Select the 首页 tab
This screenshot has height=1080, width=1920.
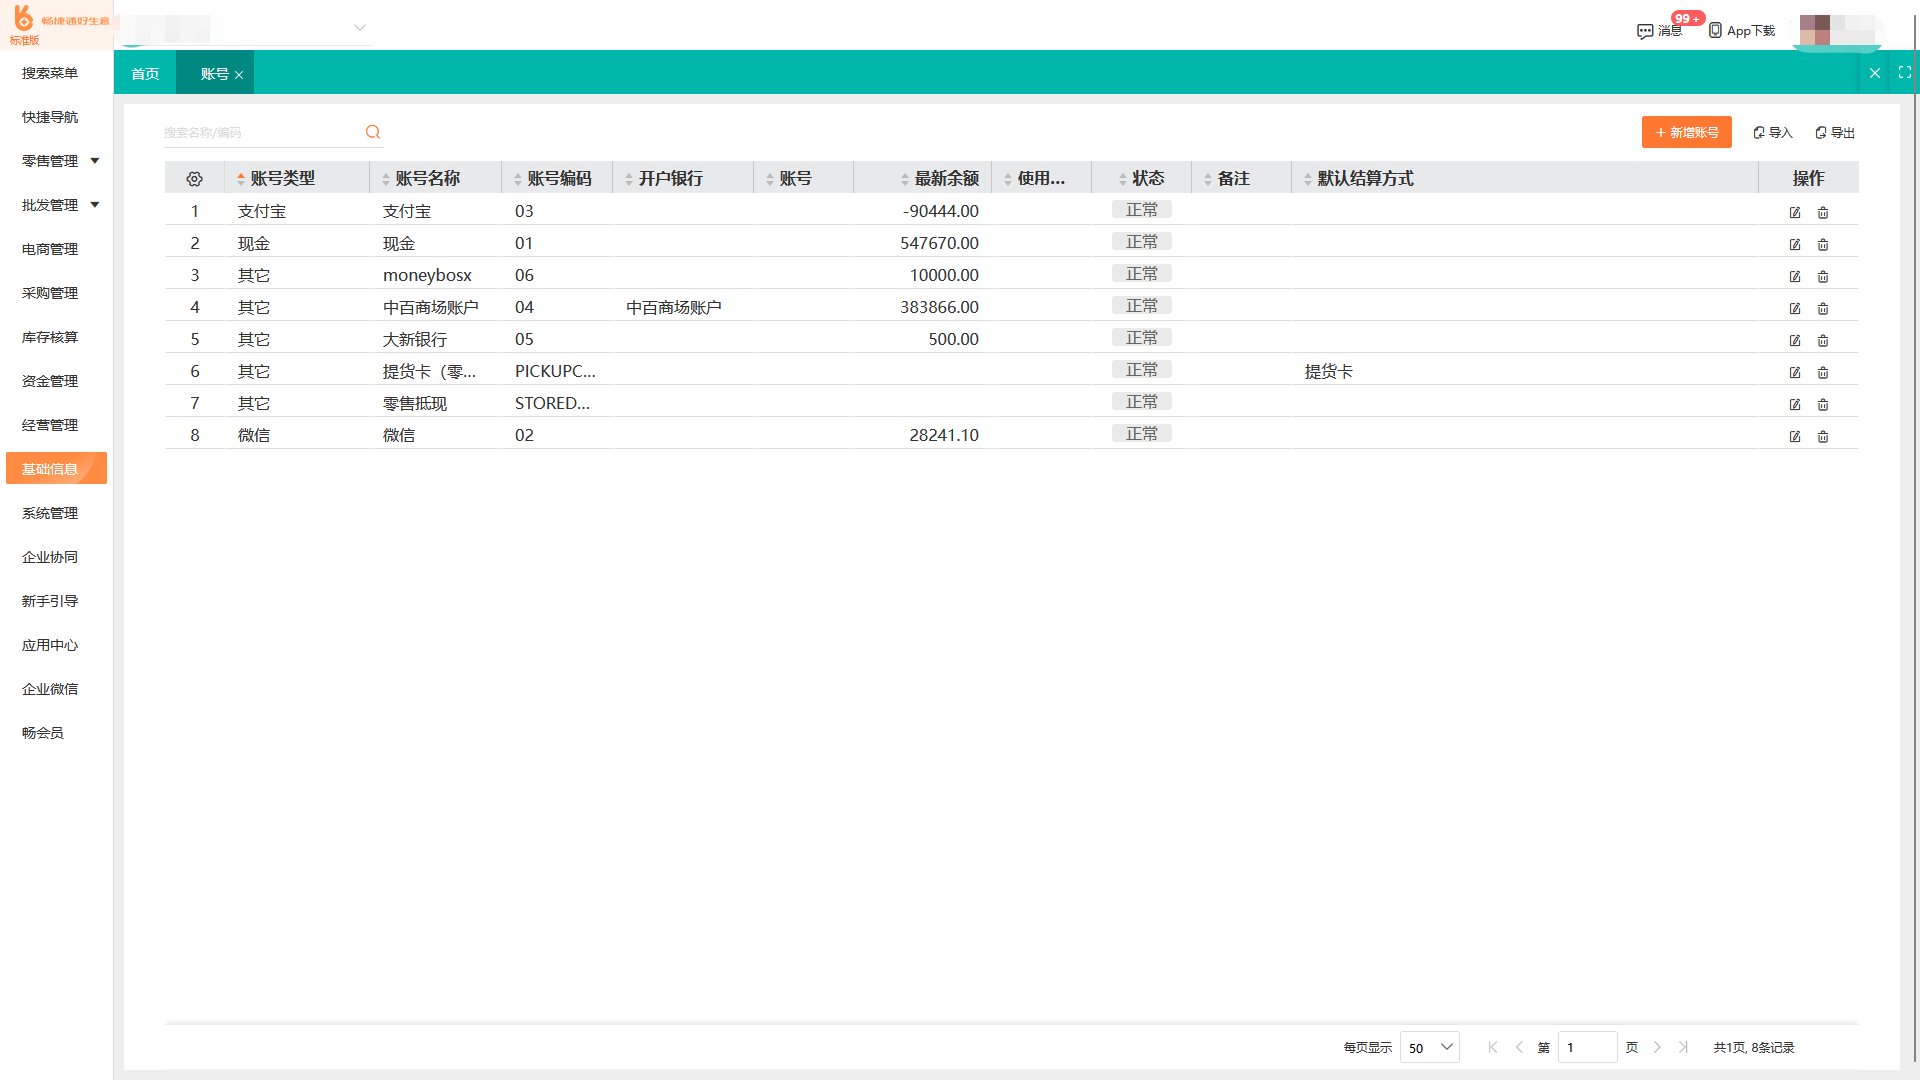[145, 73]
